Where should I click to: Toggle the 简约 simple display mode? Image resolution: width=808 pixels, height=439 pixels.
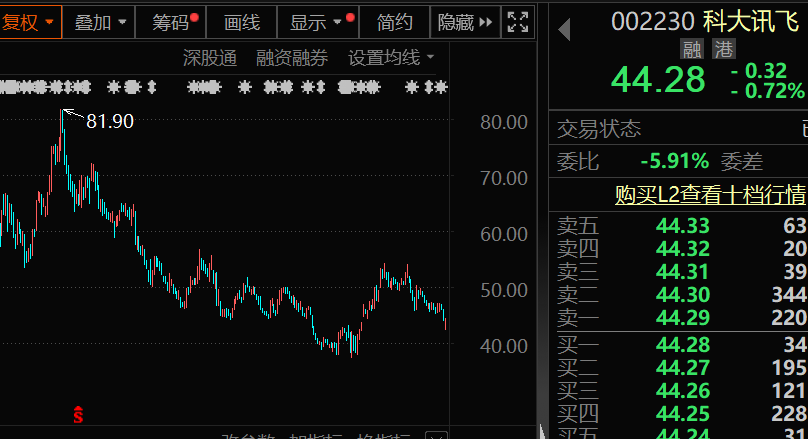pyautogui.click(x=394, y=21)
